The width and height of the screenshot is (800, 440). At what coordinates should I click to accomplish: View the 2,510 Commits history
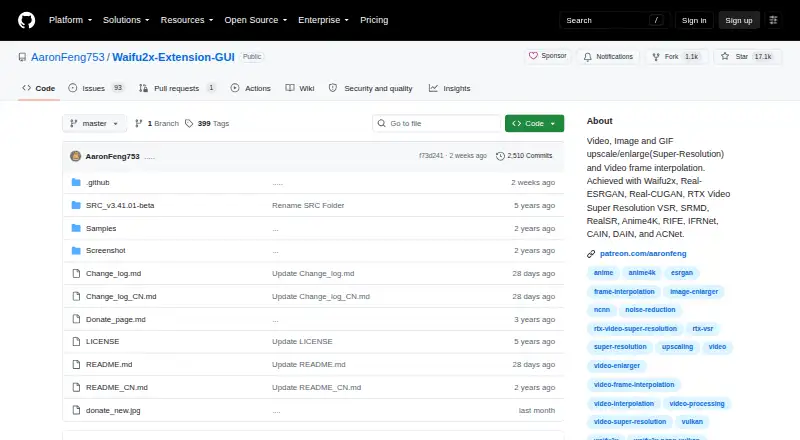(524, 156)
